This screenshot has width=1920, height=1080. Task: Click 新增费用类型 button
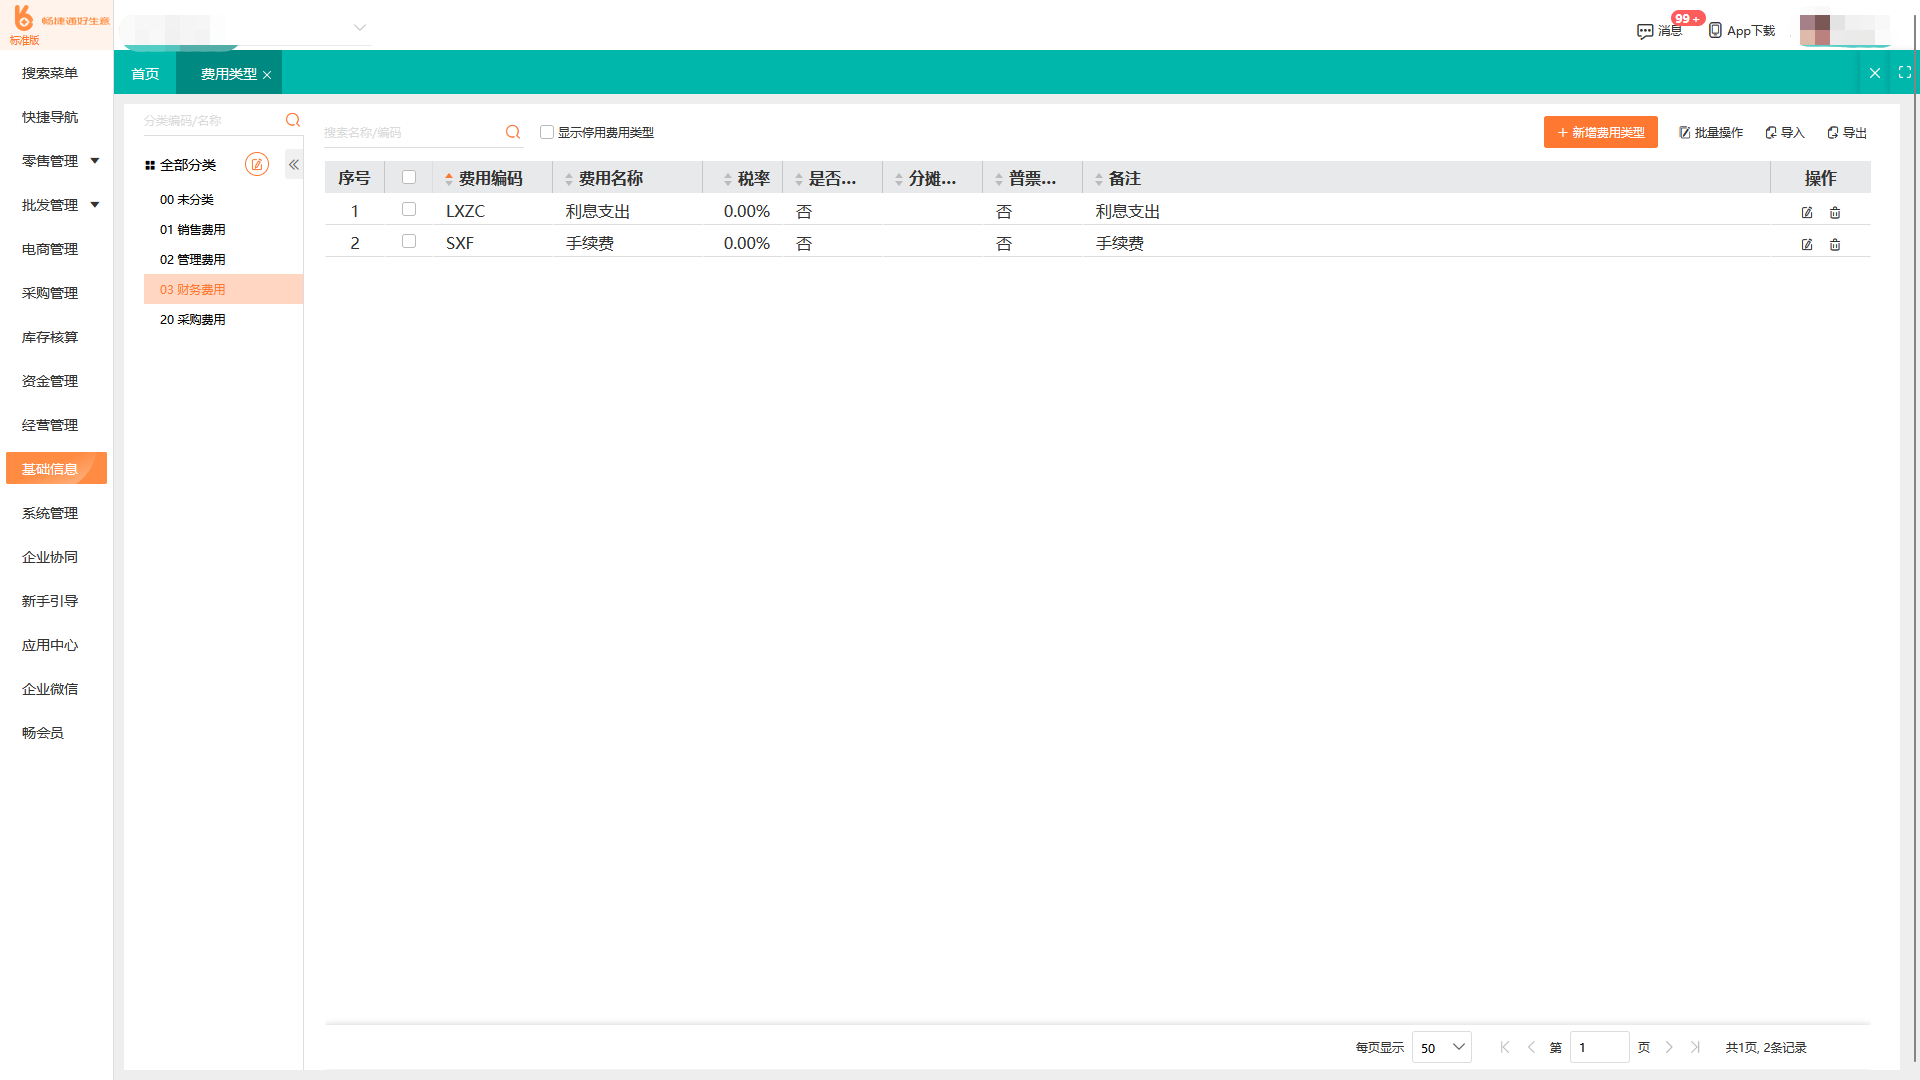[x=1601, y=131]
